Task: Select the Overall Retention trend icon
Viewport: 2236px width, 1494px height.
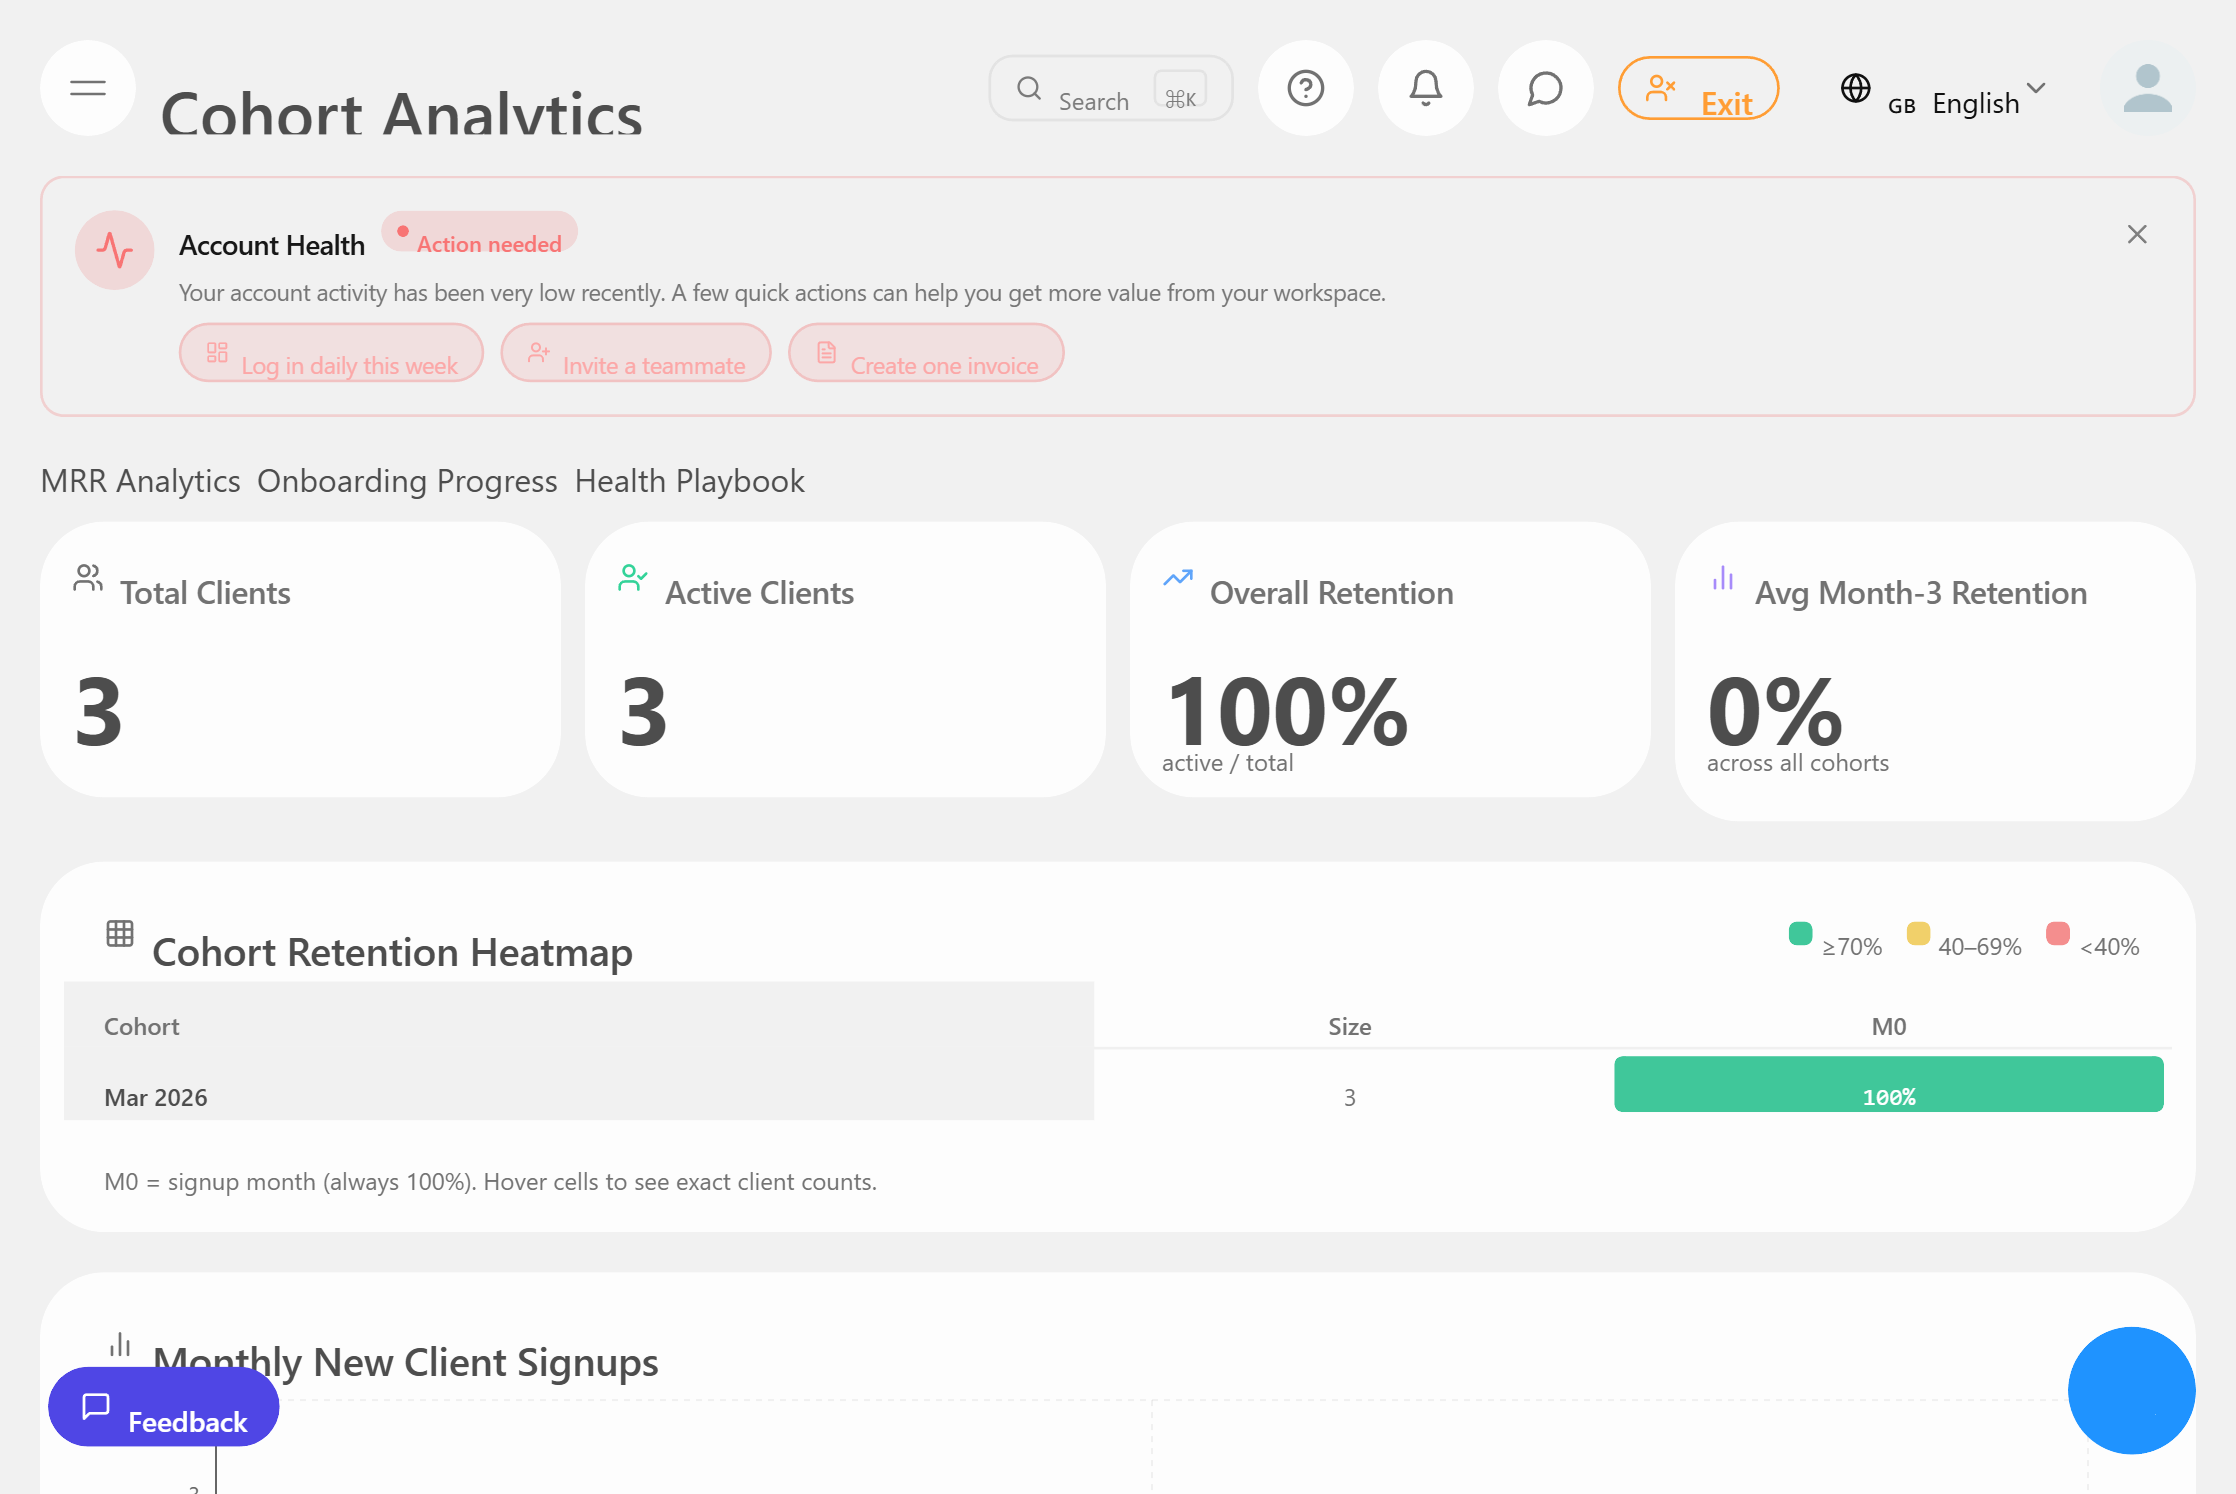Action: 1177,578
